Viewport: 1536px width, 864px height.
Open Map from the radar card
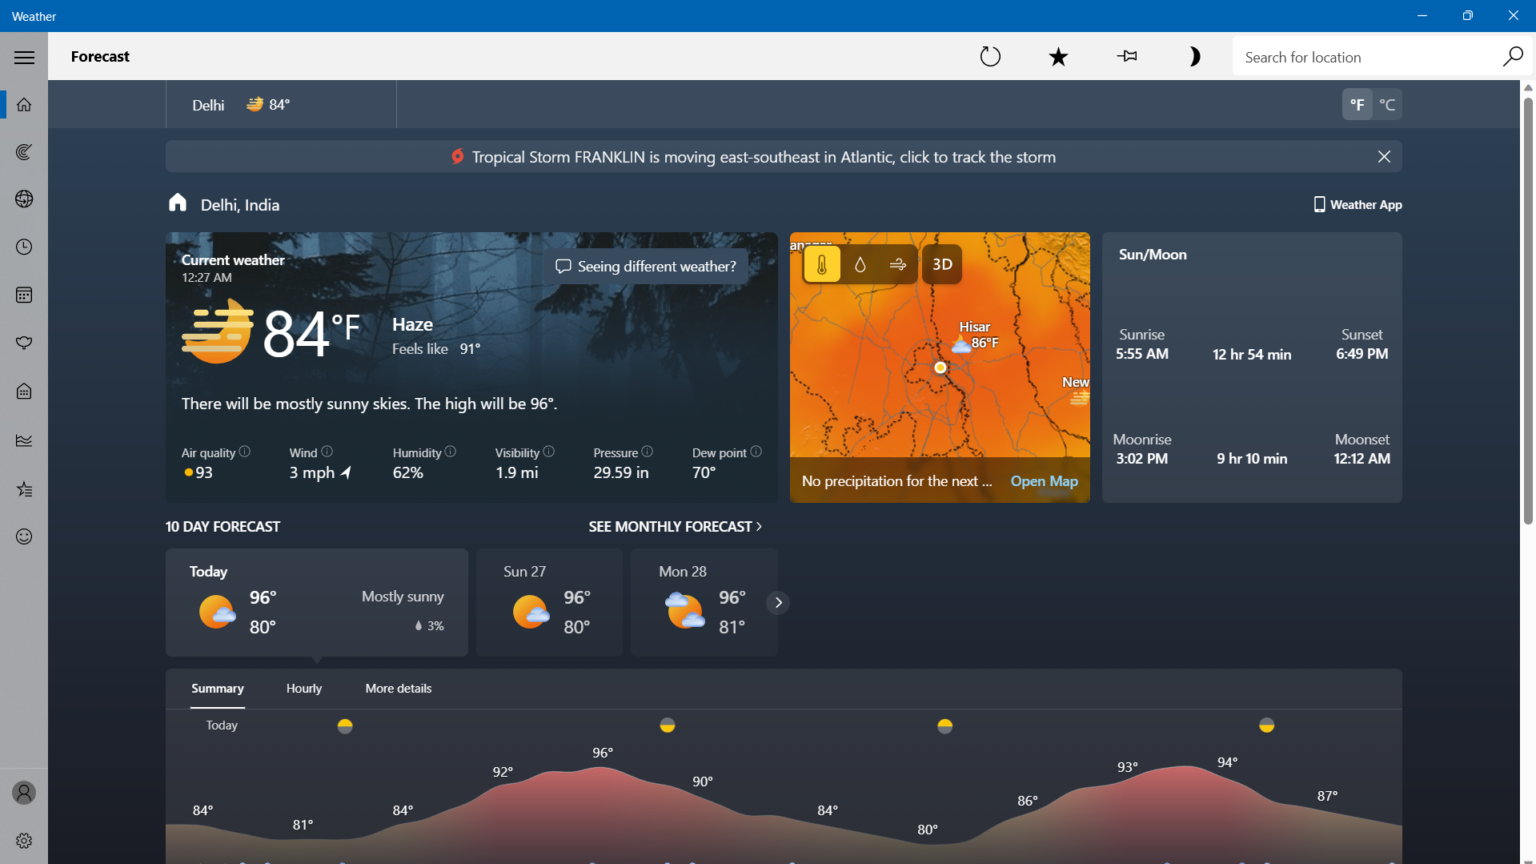(x=1043, y=481)
